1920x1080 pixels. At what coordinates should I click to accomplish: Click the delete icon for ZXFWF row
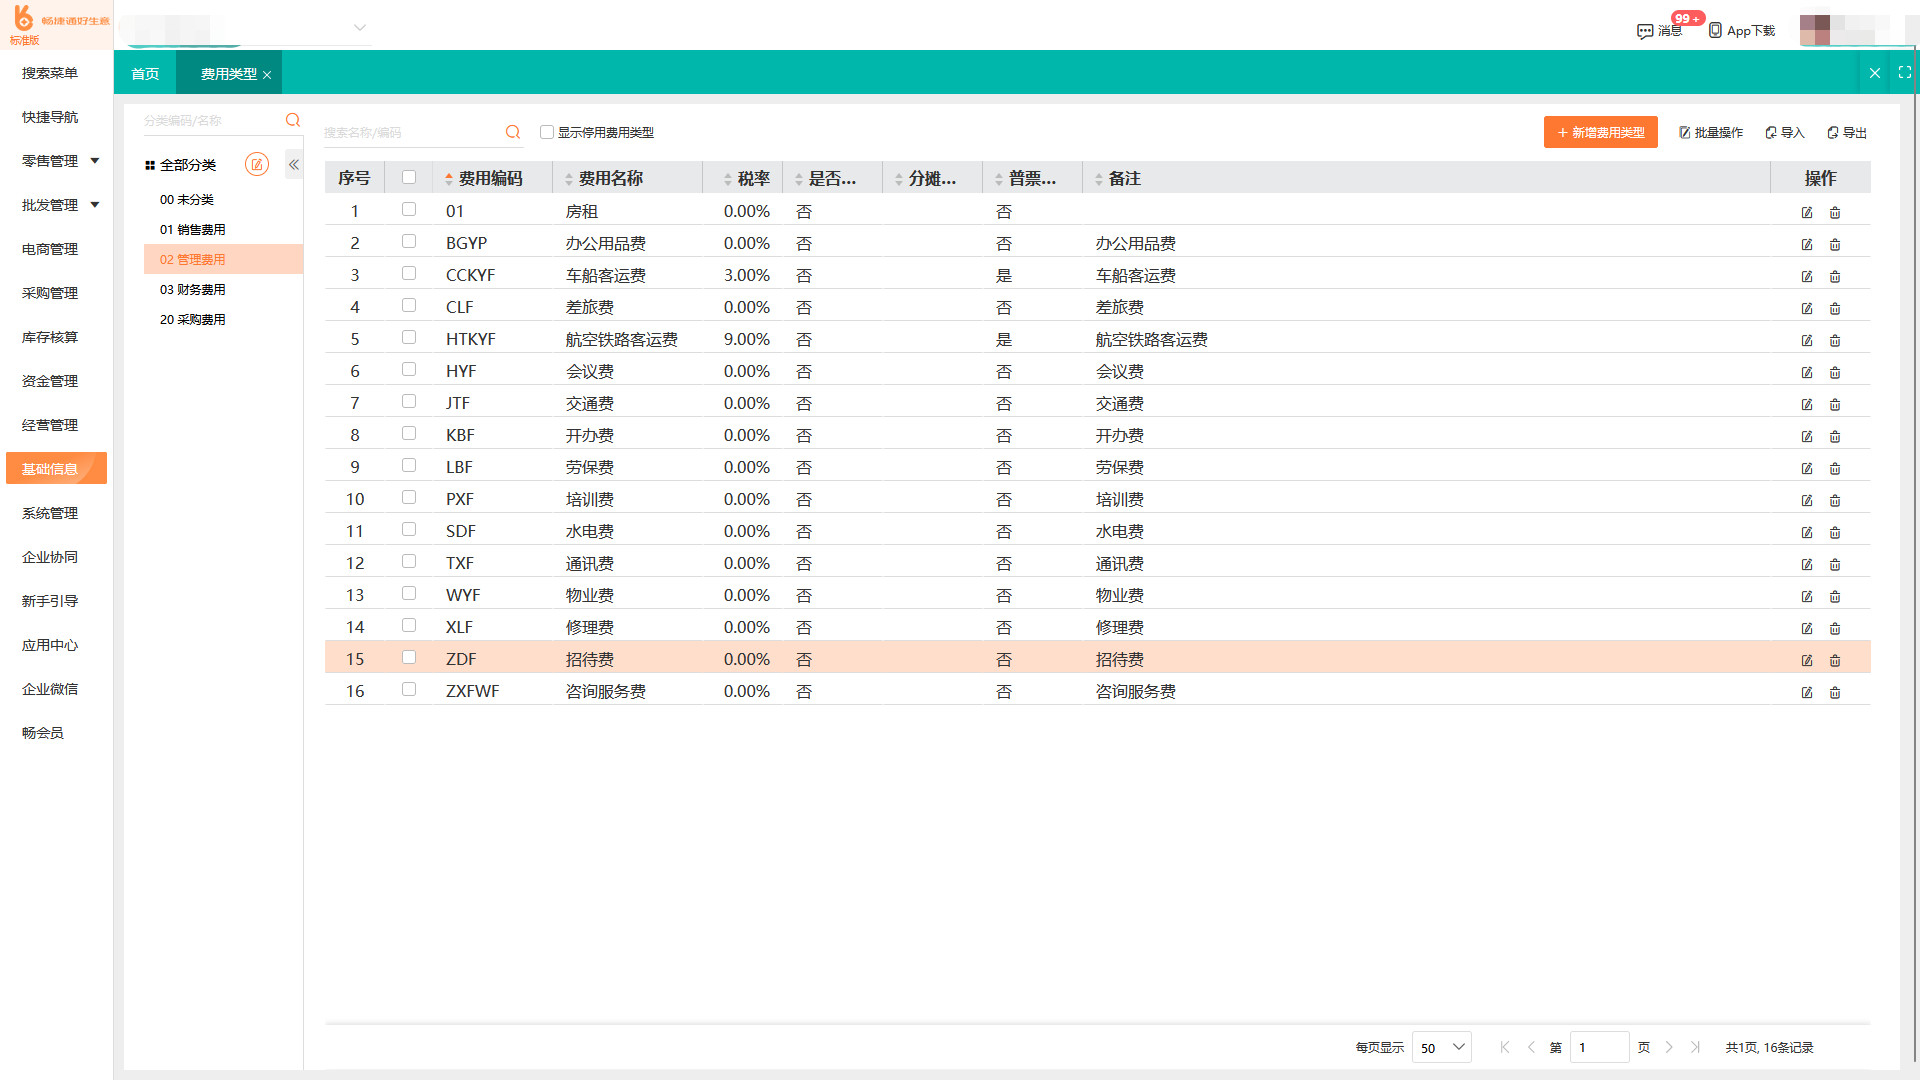(1836, 691)
